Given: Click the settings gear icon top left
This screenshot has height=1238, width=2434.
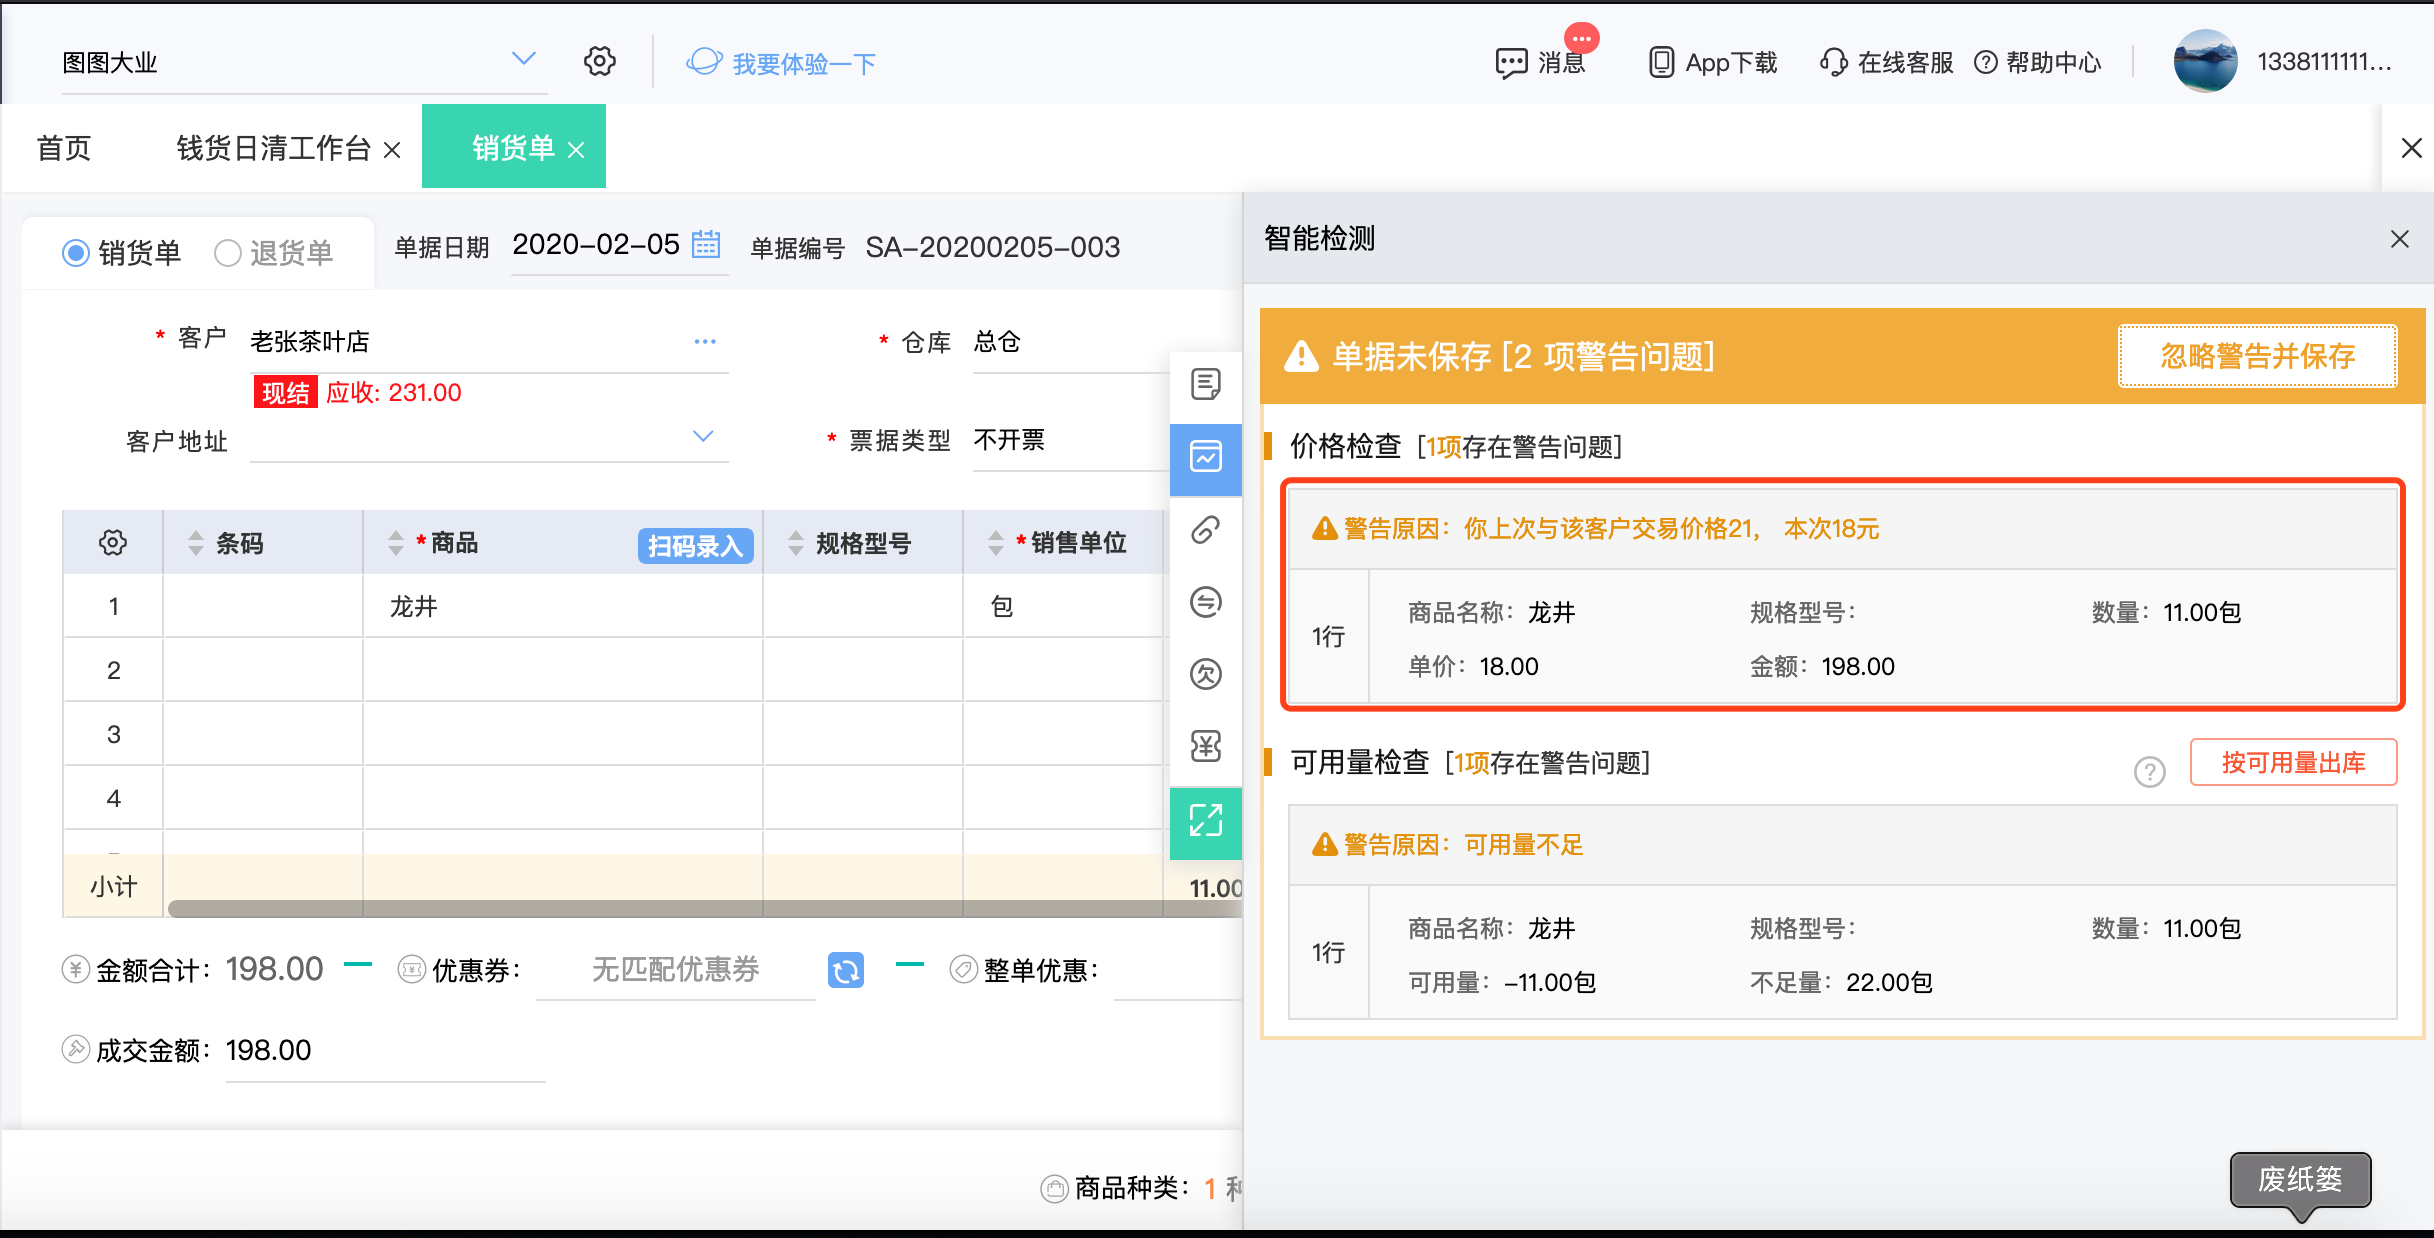Looking at the screenshot, I should pos(601,62).
